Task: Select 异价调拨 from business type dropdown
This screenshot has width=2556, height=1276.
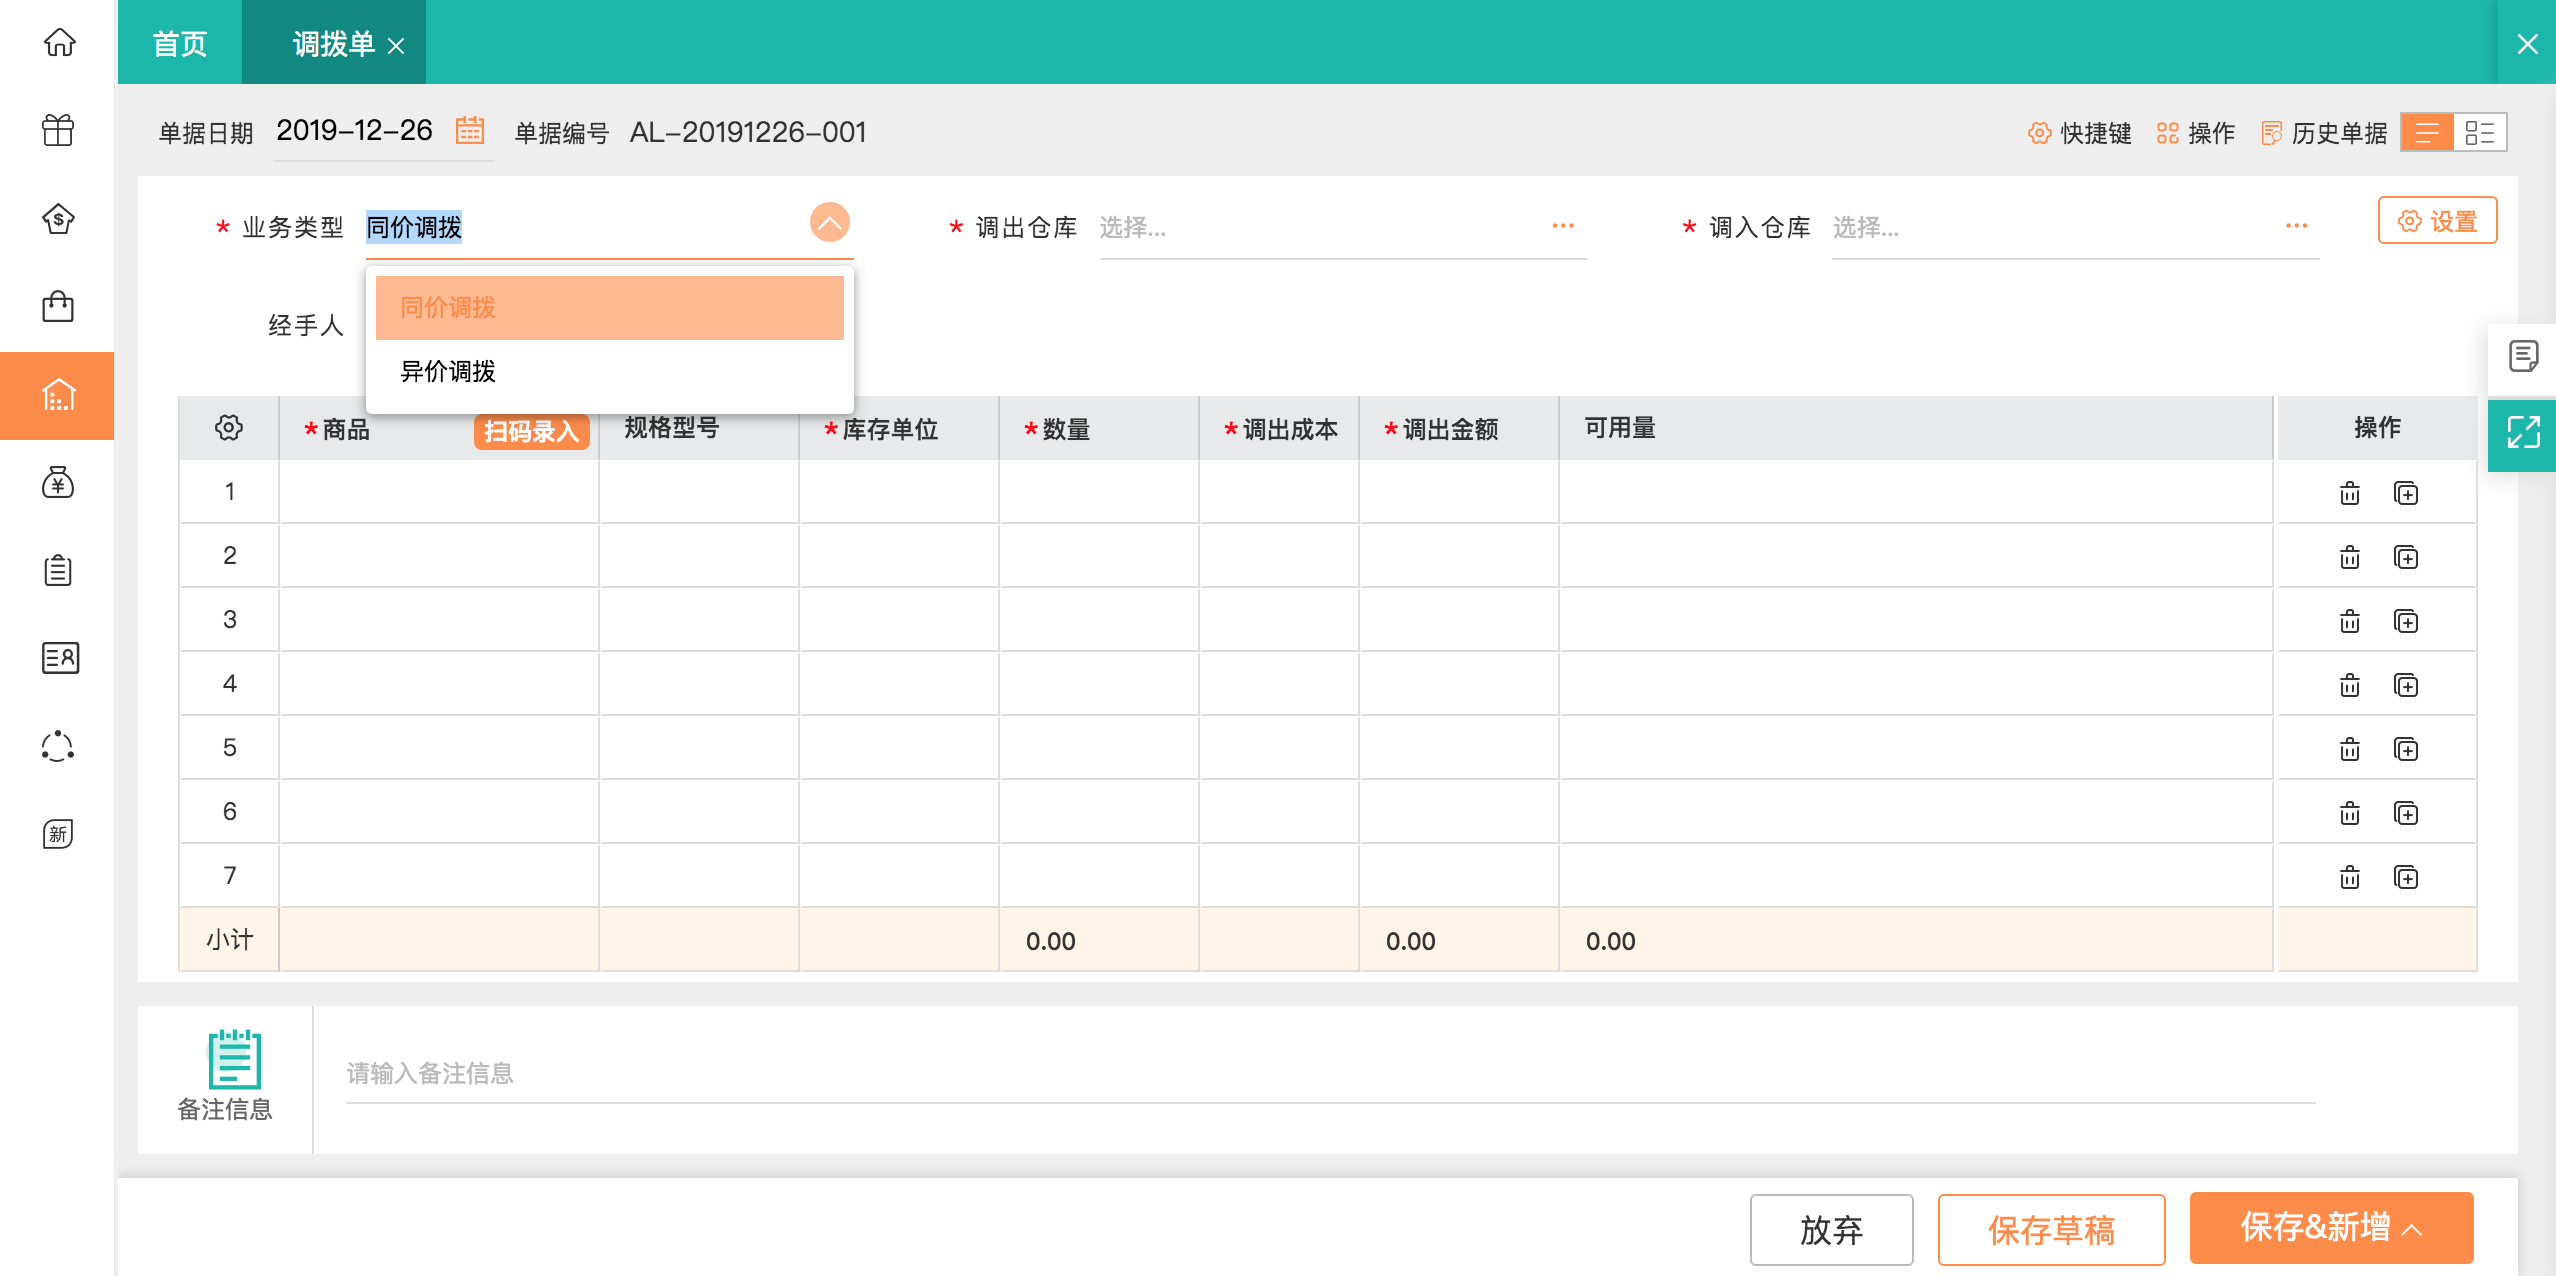Action: coord(448,370)
